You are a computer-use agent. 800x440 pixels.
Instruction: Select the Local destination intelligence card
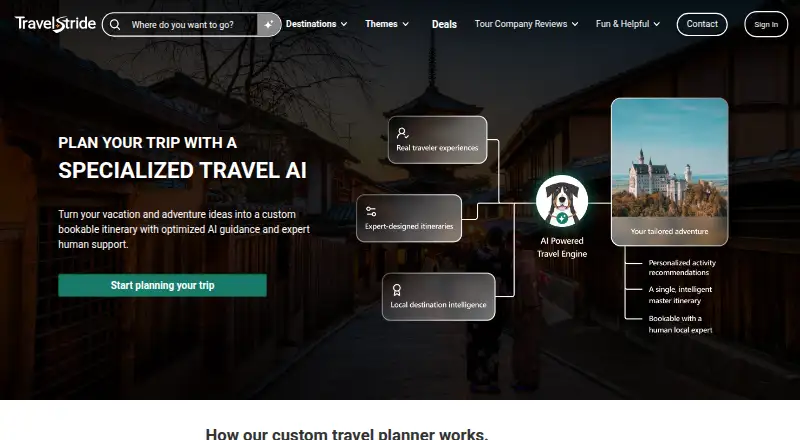click(438, 297)
